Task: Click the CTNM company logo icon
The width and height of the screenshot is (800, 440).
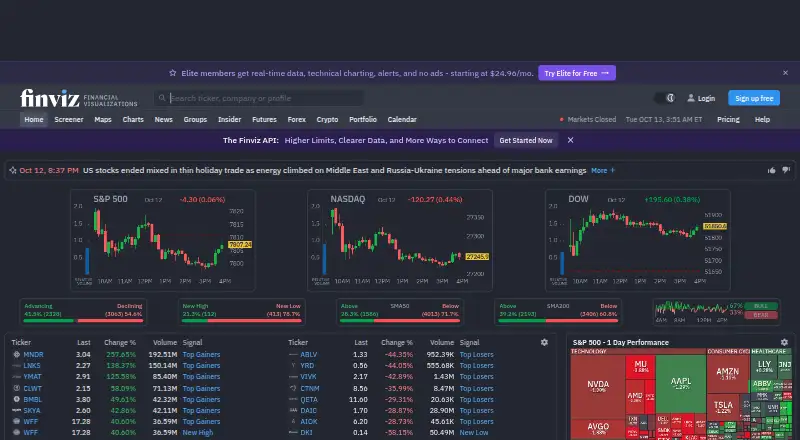Action: (293, 388)
